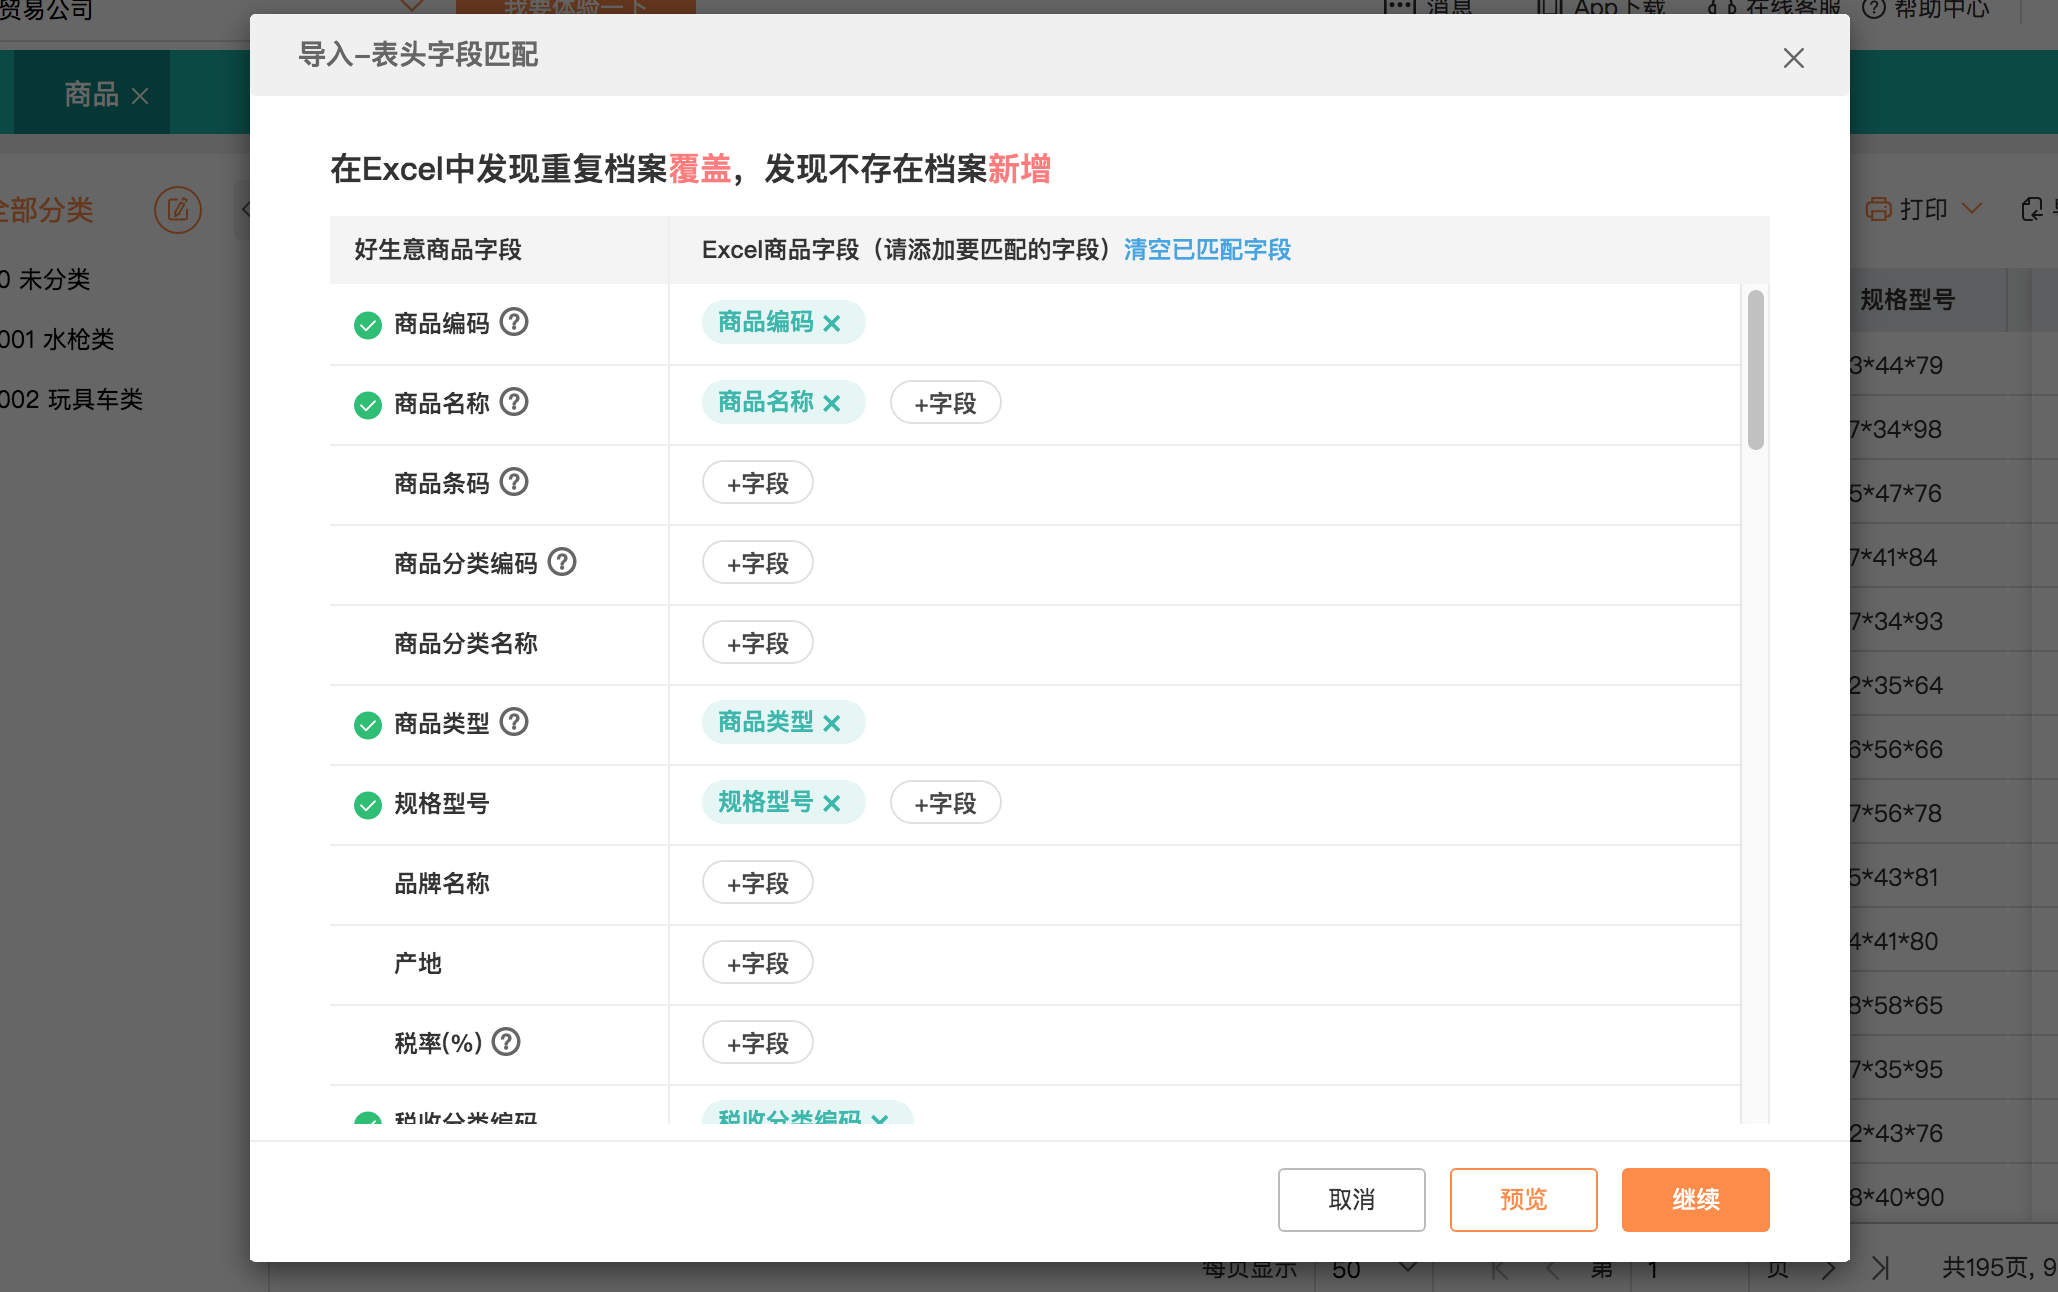
Task: Click 清空已匹配字段 link
Action: [x=1204, y=249]
